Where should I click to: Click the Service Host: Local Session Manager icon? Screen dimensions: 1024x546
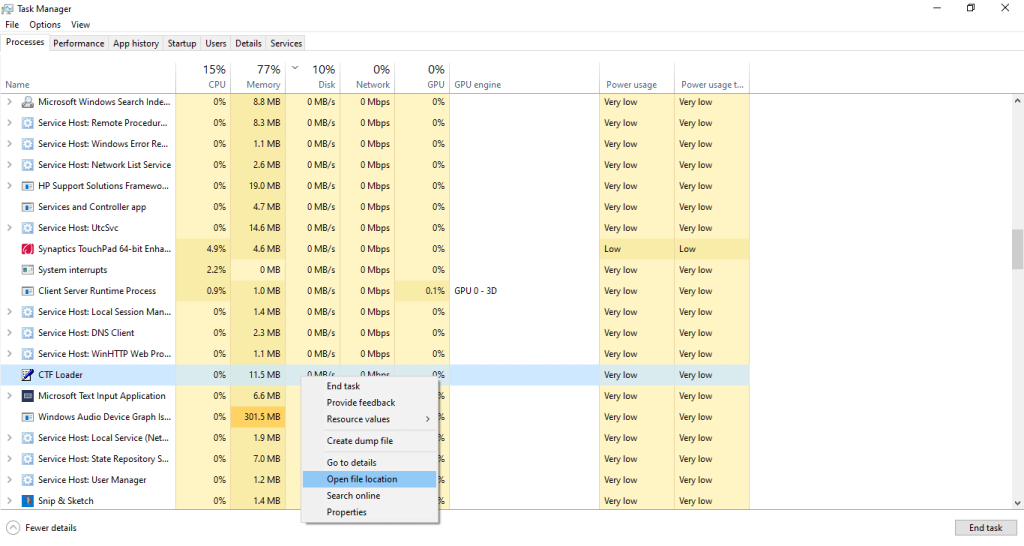[27, 312]
